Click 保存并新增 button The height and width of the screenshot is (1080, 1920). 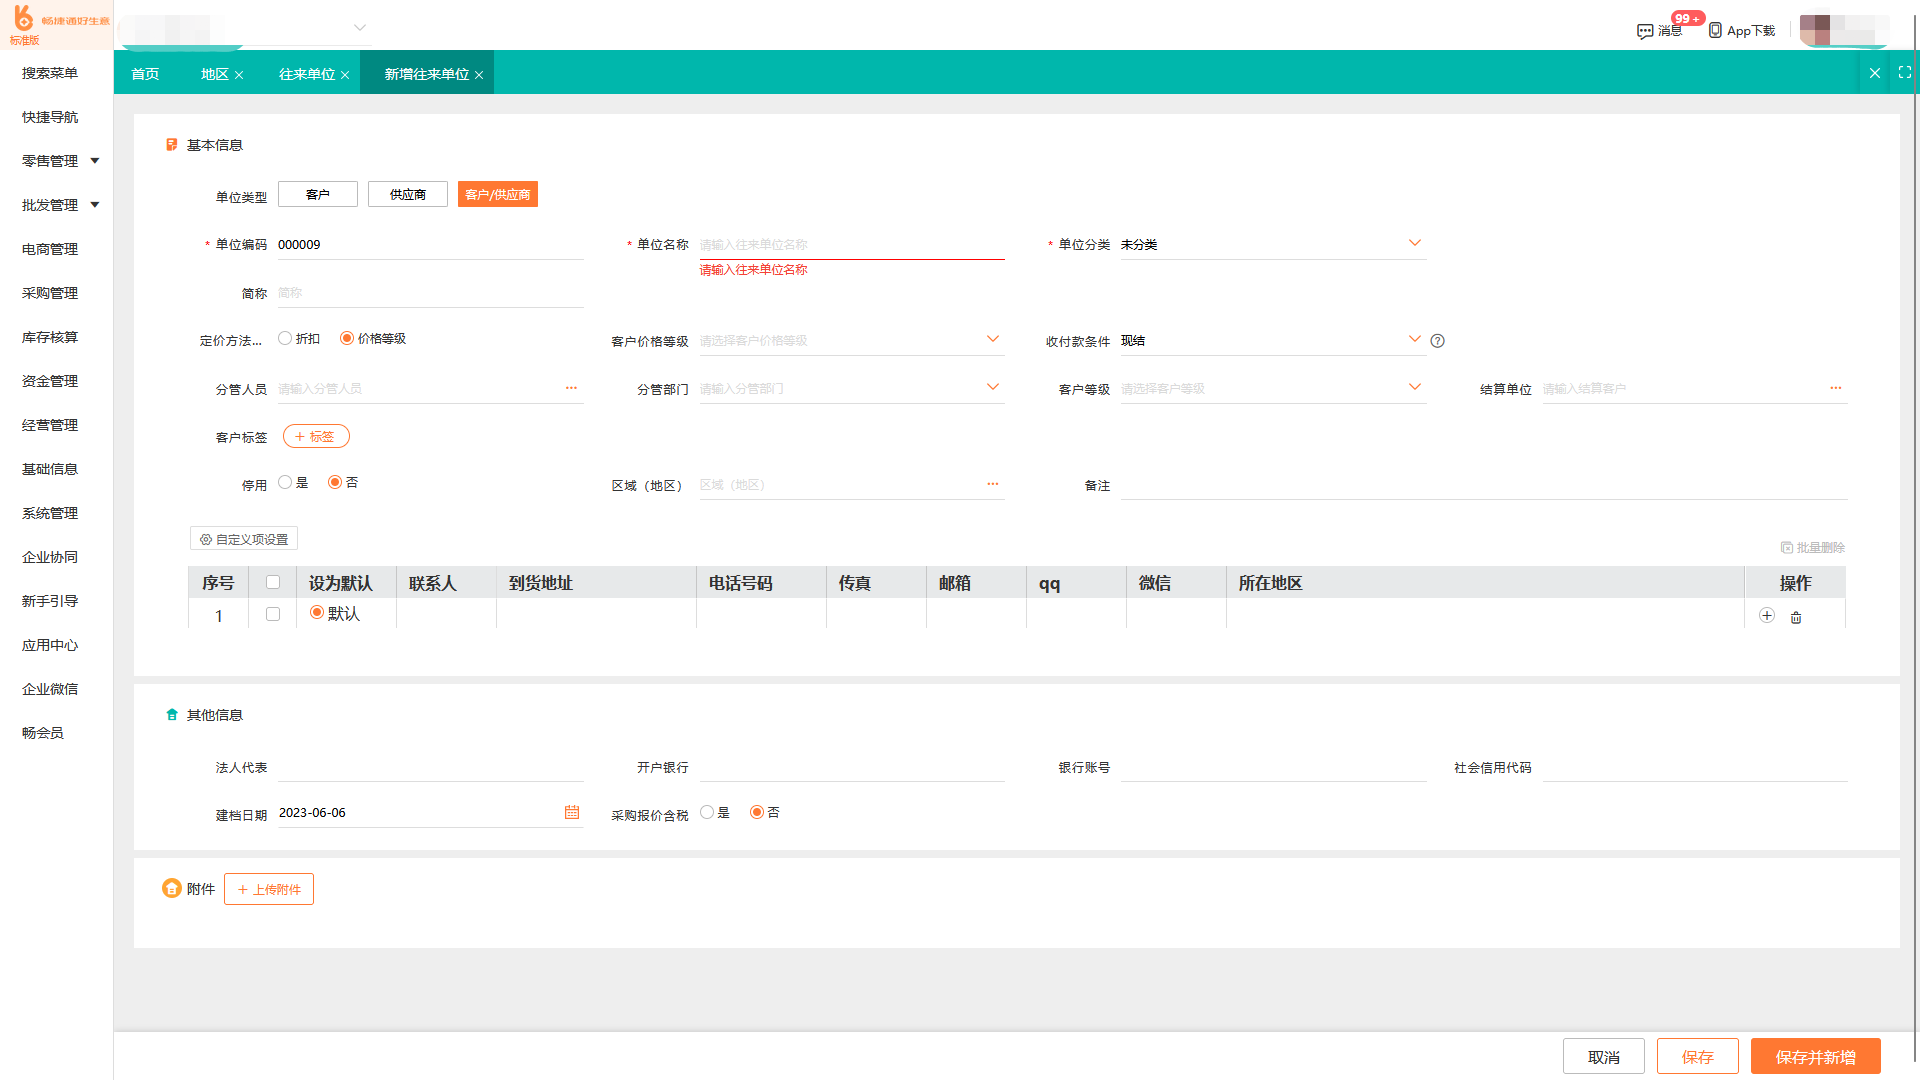pyautogui.click(x=1813, y=1054)
